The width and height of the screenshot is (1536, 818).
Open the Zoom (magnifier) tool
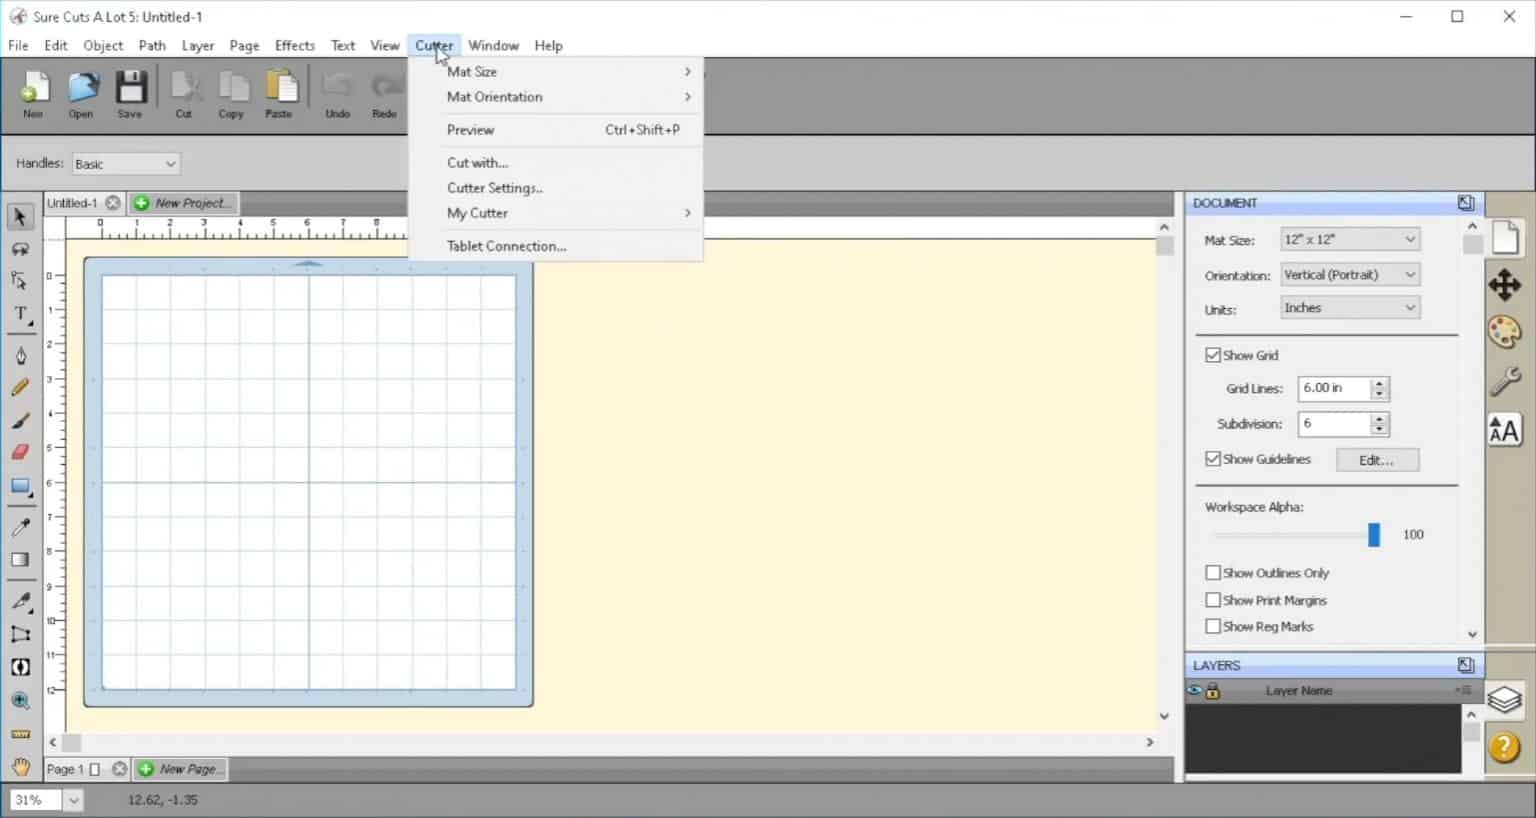(20, 700)
